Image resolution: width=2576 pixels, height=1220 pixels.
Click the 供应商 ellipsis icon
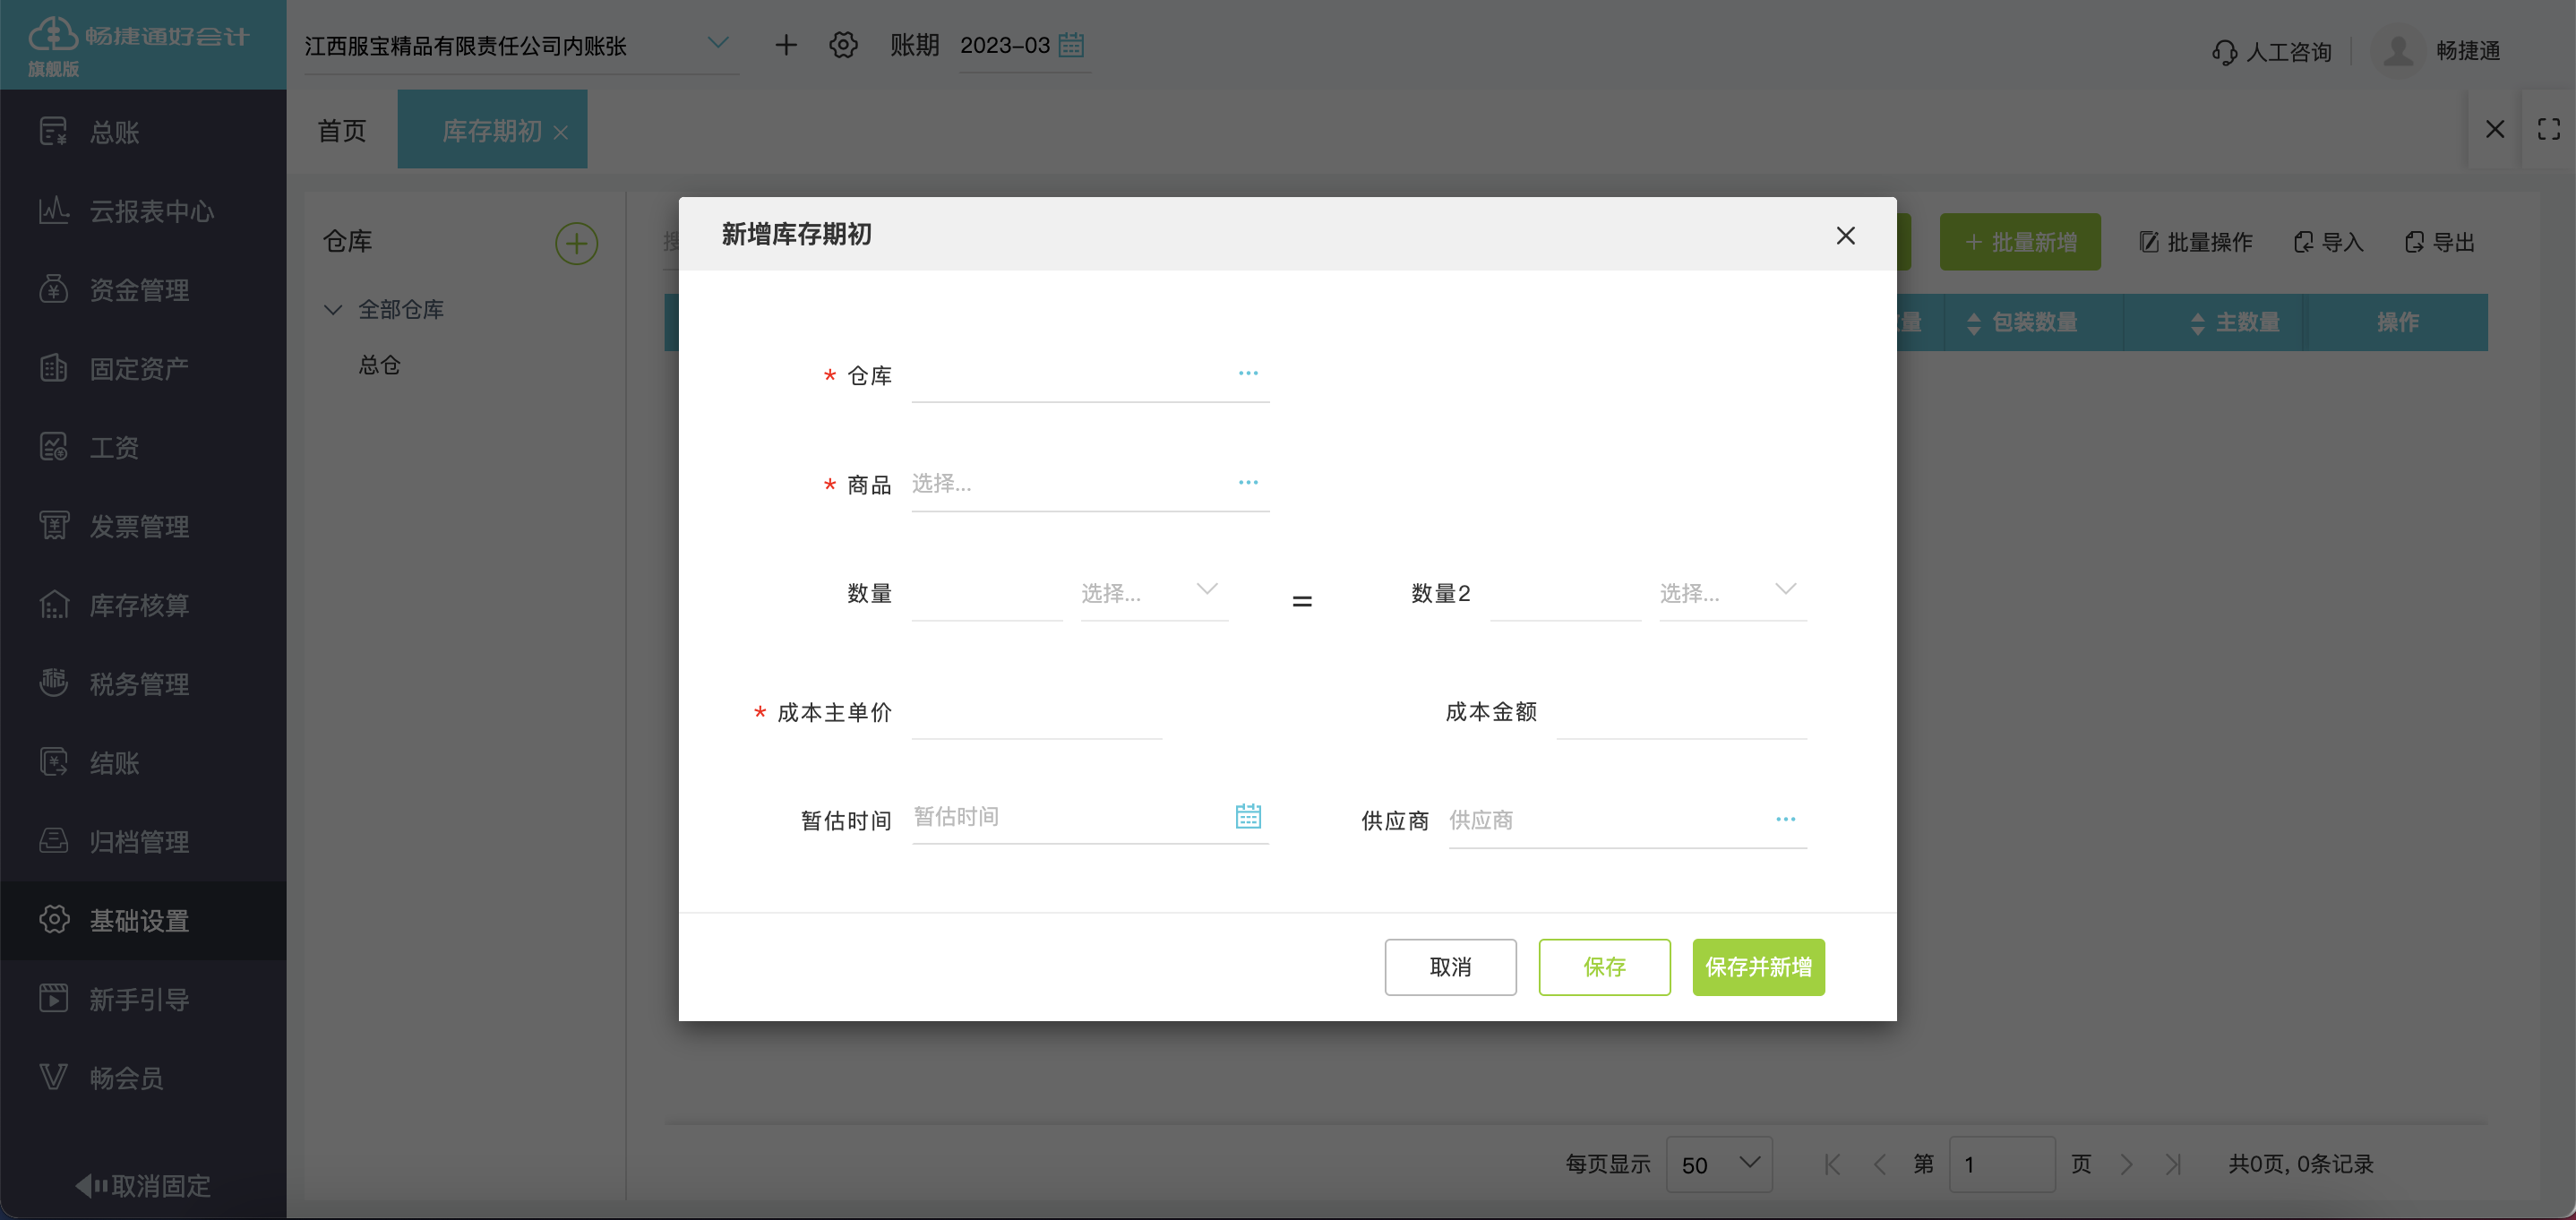(1786, 818)
